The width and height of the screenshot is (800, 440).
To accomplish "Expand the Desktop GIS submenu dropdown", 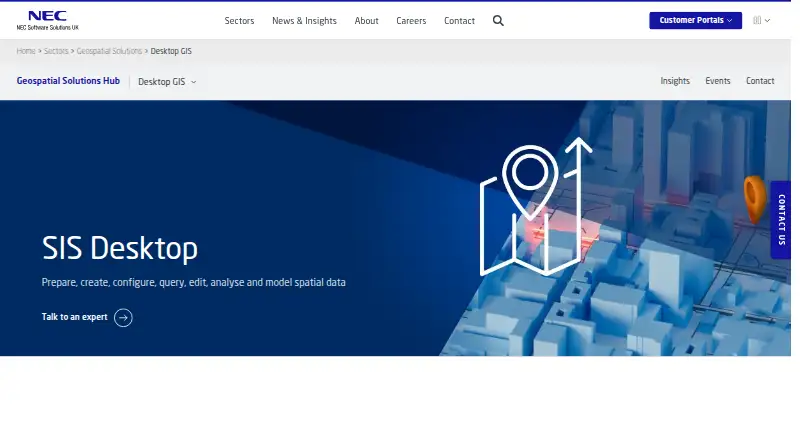I will pos(167,82).
